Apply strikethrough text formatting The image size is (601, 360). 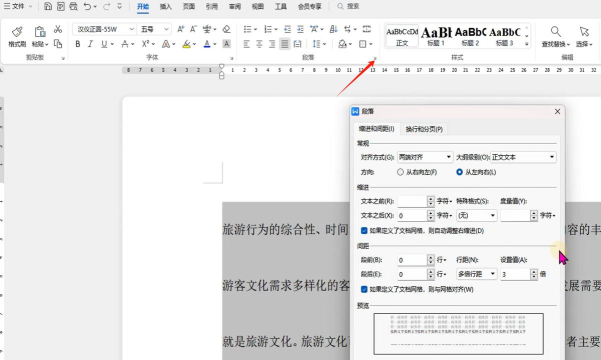125,44
